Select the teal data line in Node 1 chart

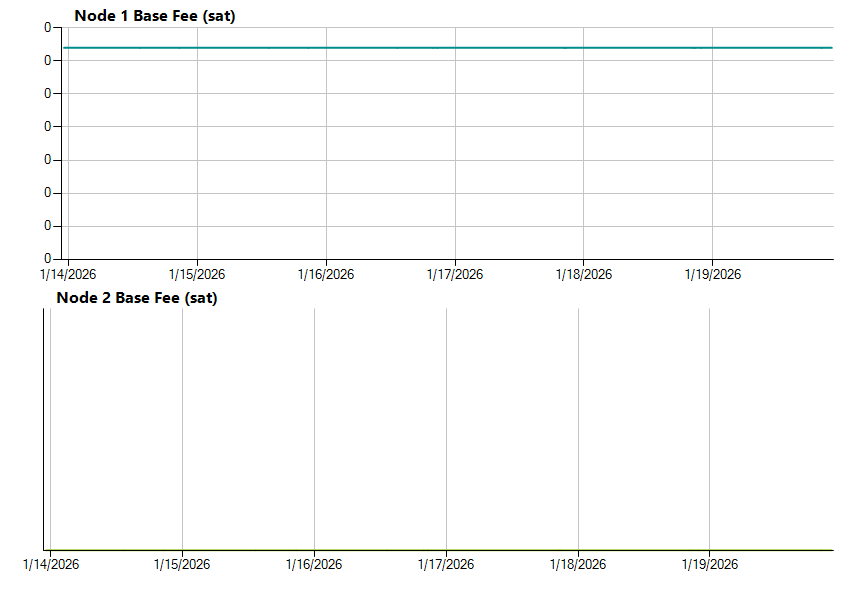[448, 47]
